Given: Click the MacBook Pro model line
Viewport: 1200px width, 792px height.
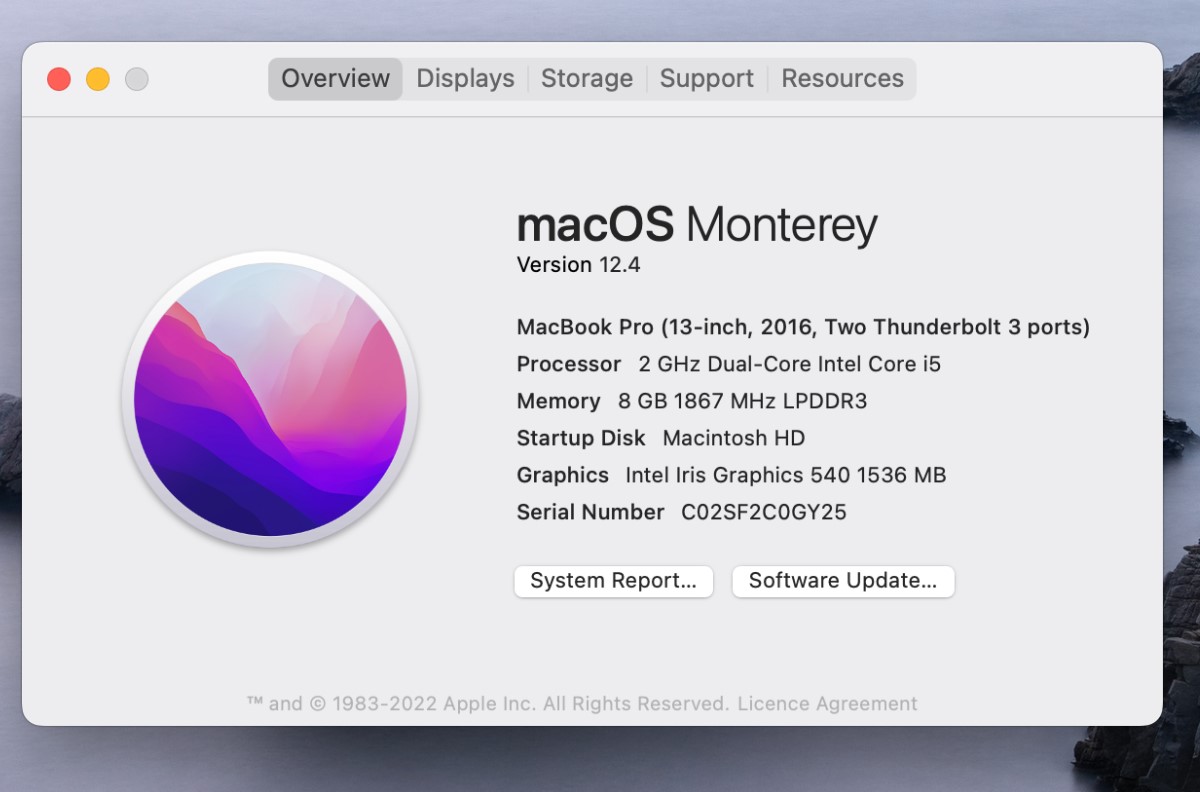Looking at the screenshot, I should pyautogui.click(x=803, y=327).
